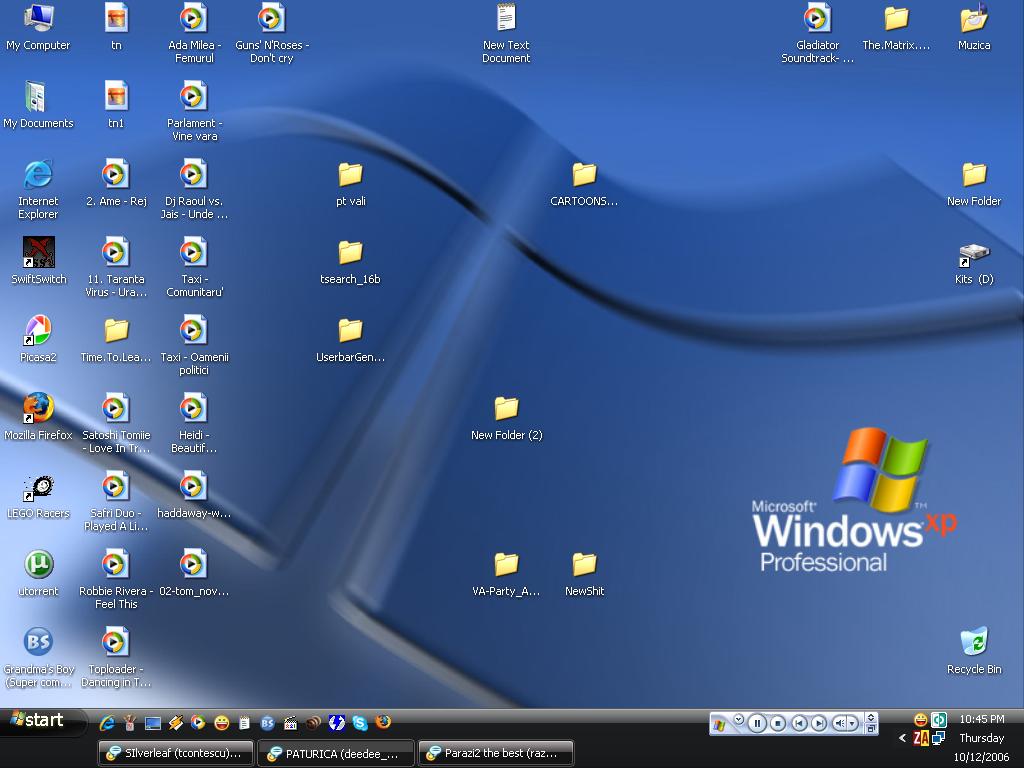Screen dimensions: 1024x768
Task: Select the SwiftSwitch desktop icon
Action: (38, 252)
